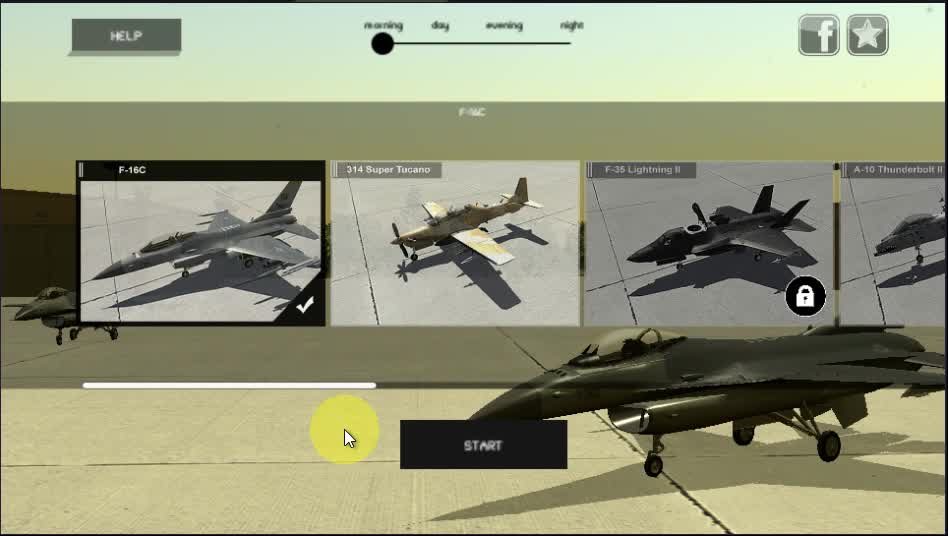Click the 'morning' time label
This screenshot has width=948, height=536.
click(x=383, y=25)
